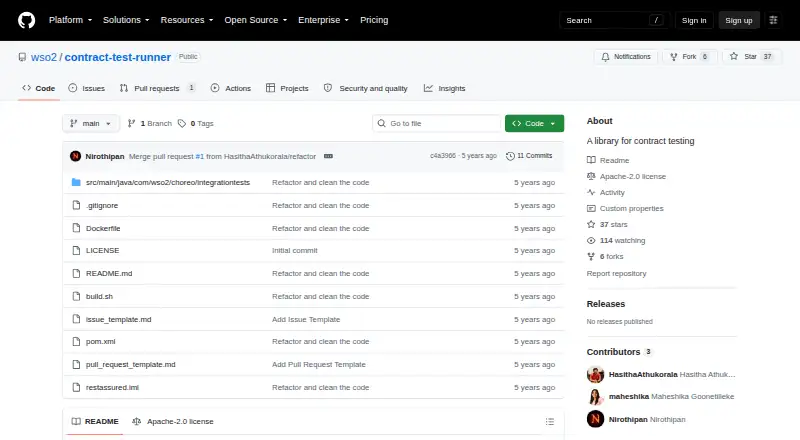Go to GitHub homepage logo
The height and width of the screenshot is (440, 800).
(x=27, y=20)
